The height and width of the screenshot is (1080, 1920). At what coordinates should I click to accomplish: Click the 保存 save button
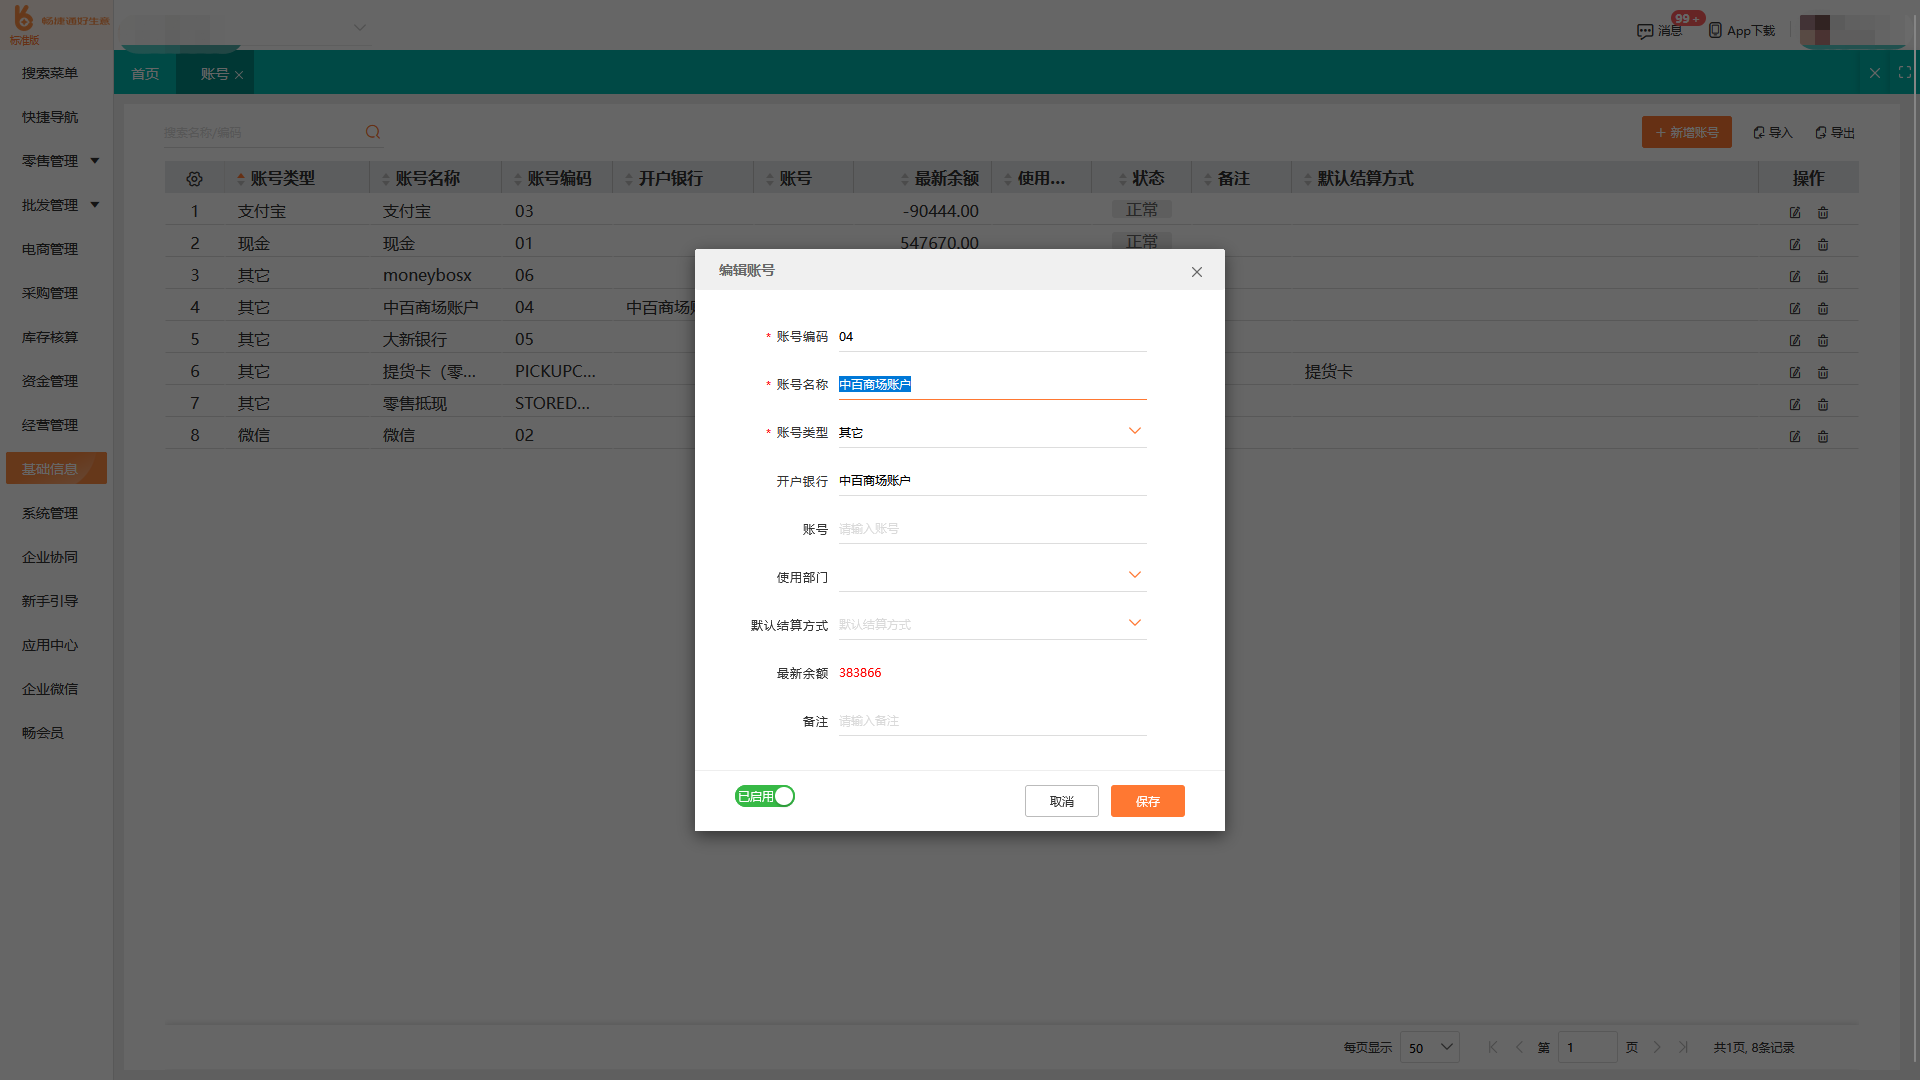1147,800
